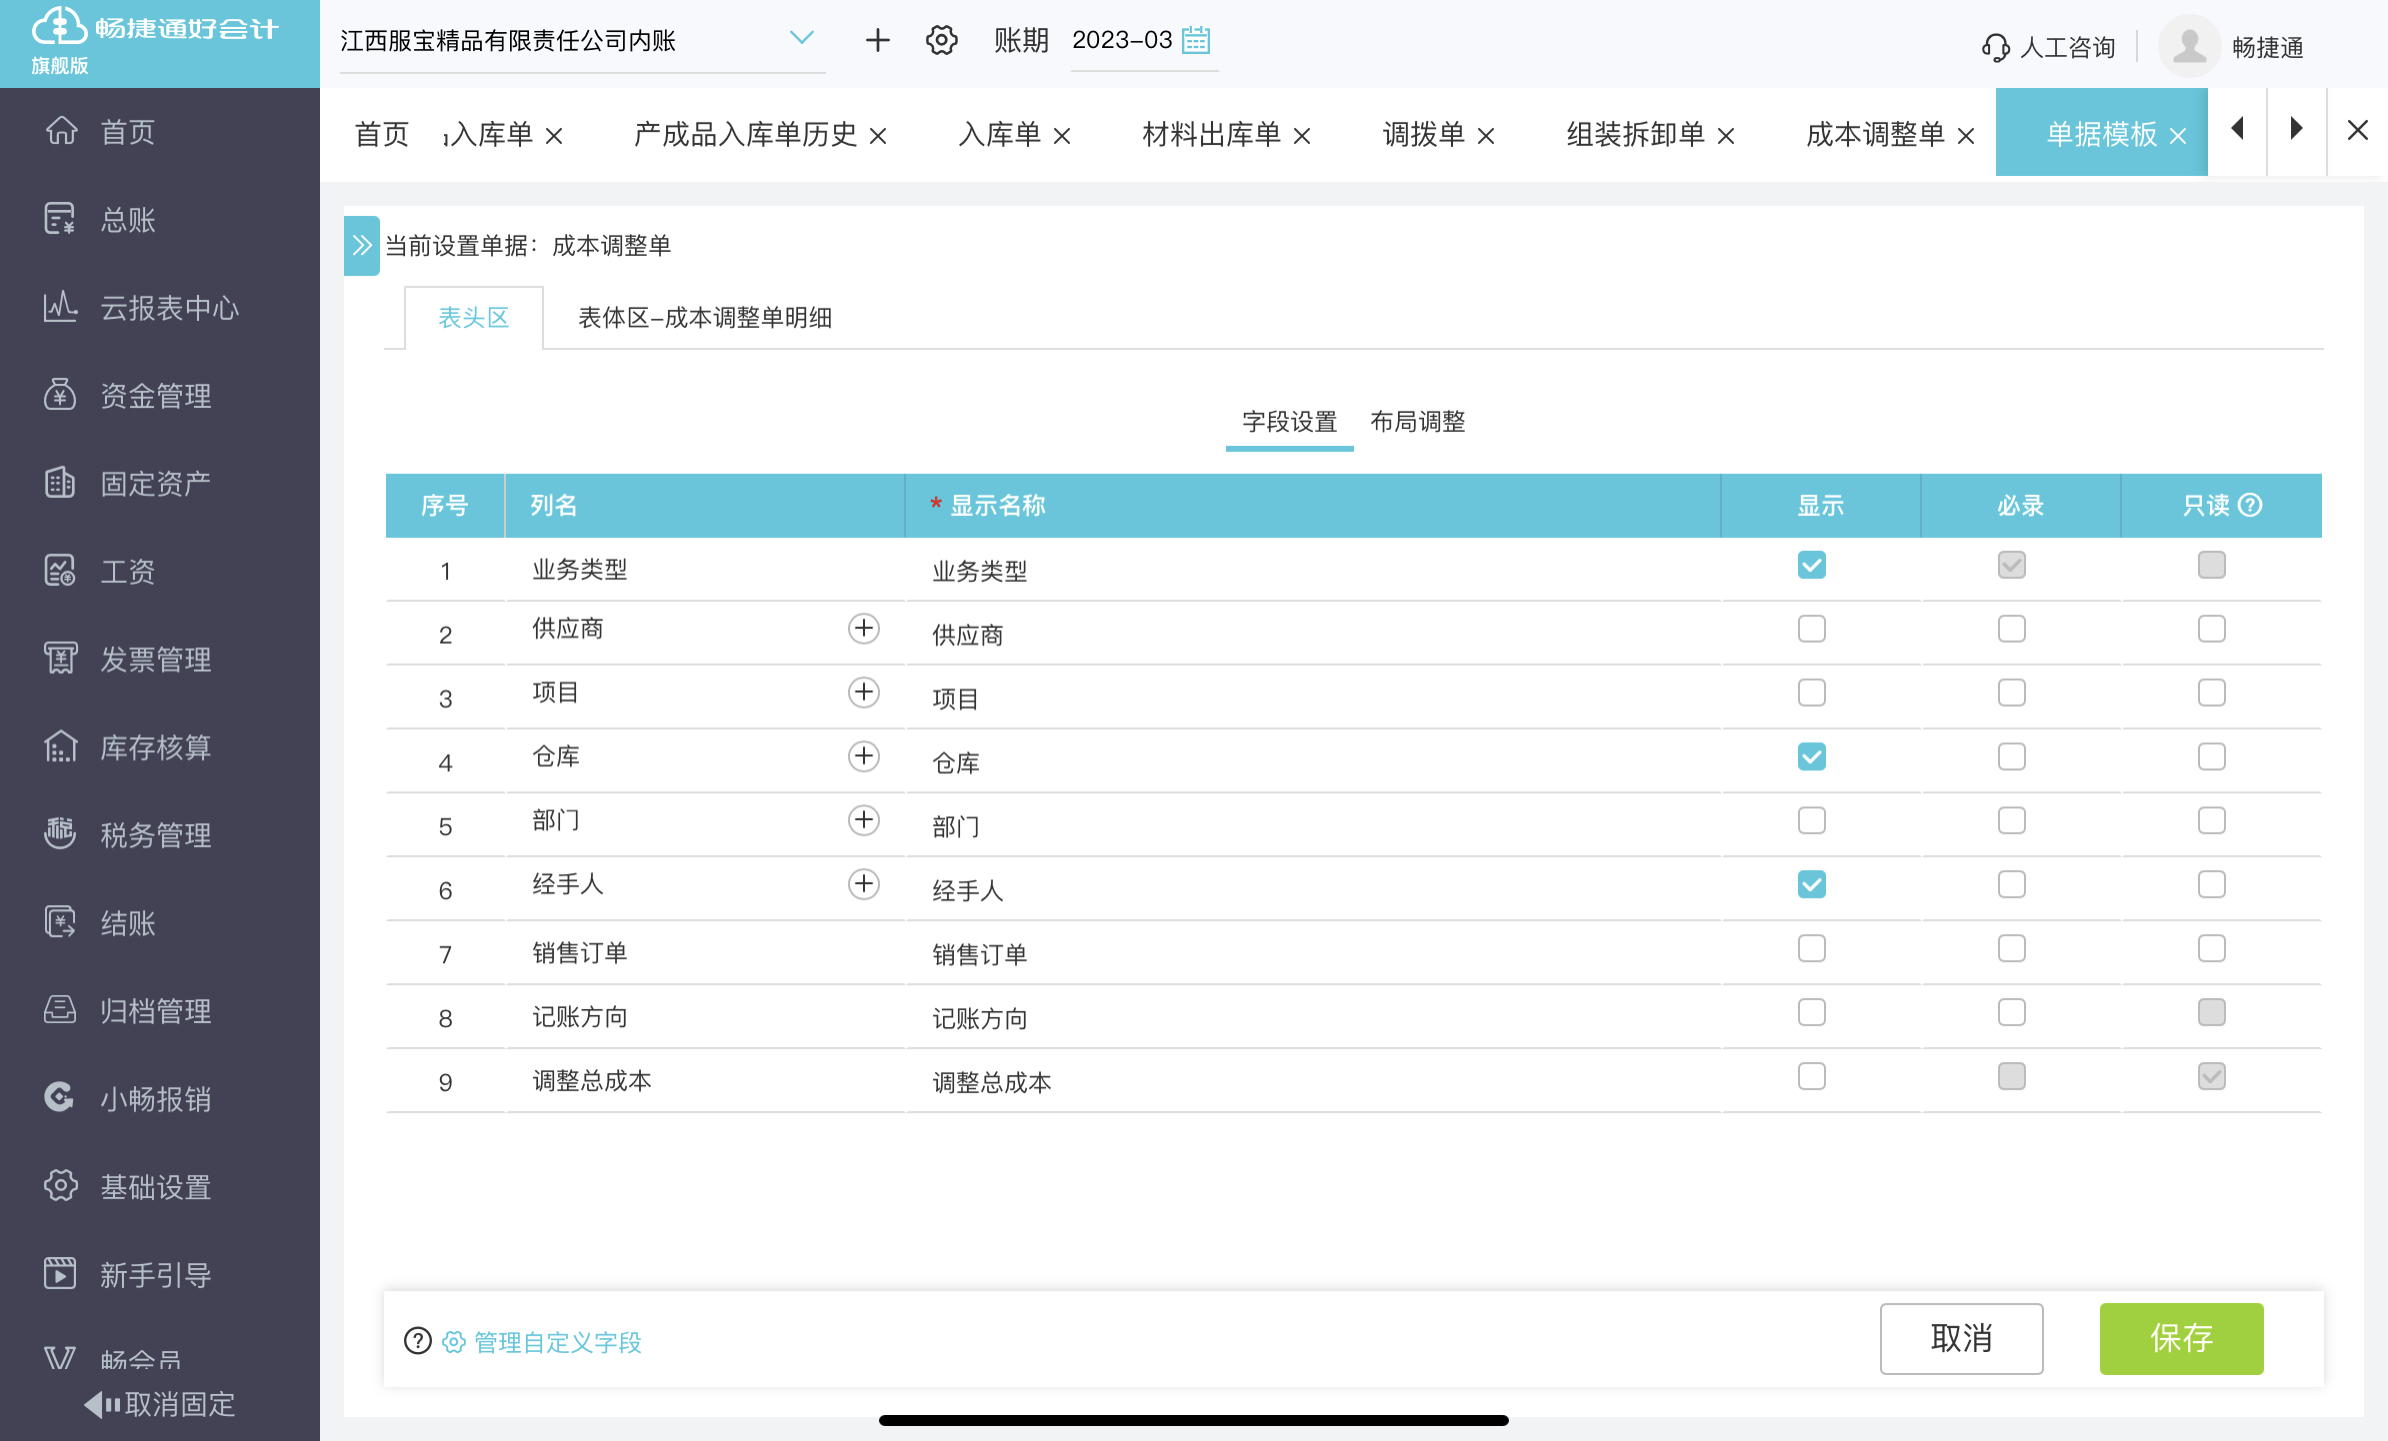
Task: Click add icon next to 仓库 row
Action: [863, 755]
